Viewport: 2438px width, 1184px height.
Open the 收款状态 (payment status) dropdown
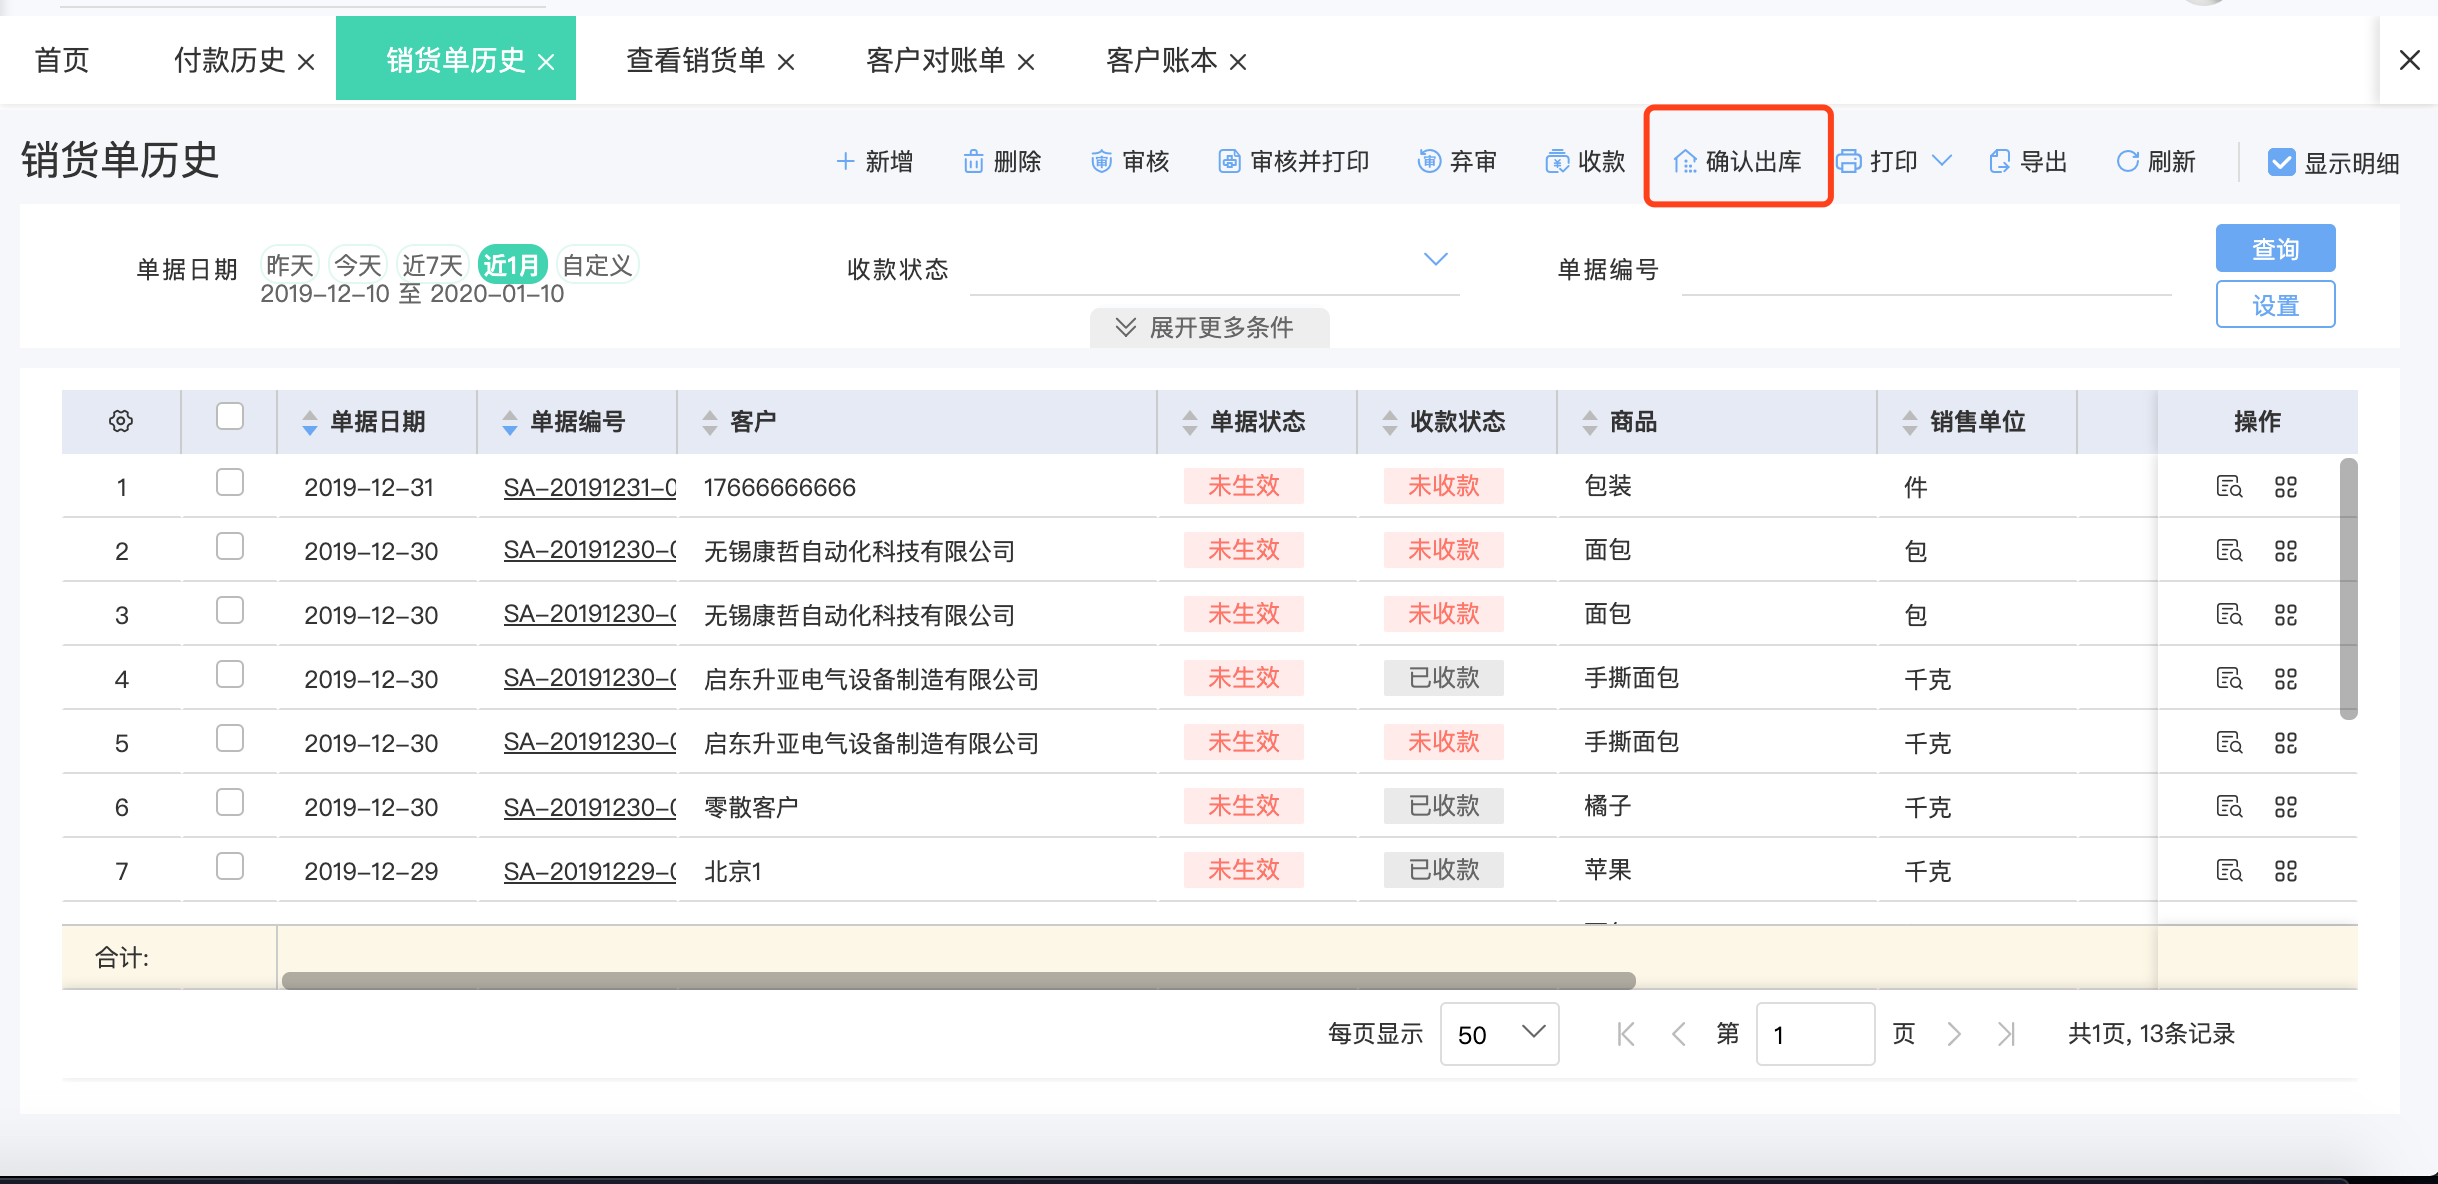coord(1432,261)
